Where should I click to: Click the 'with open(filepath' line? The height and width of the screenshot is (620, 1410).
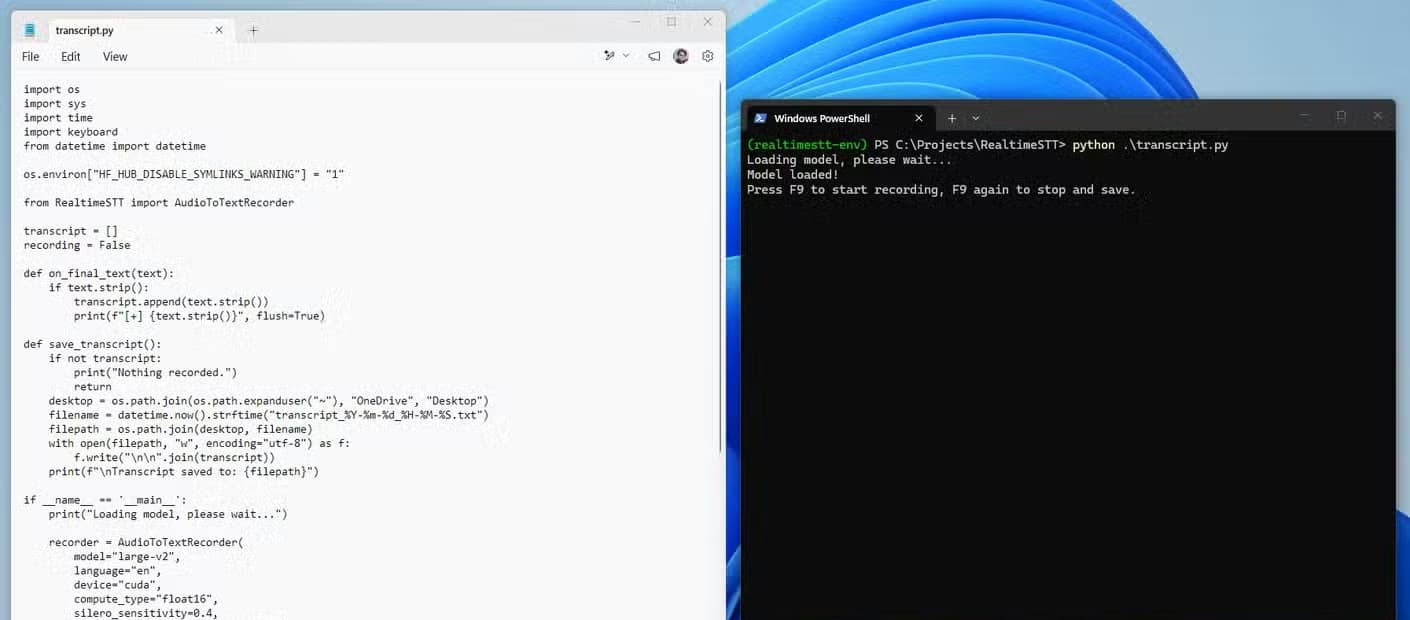tap(199, 443)
